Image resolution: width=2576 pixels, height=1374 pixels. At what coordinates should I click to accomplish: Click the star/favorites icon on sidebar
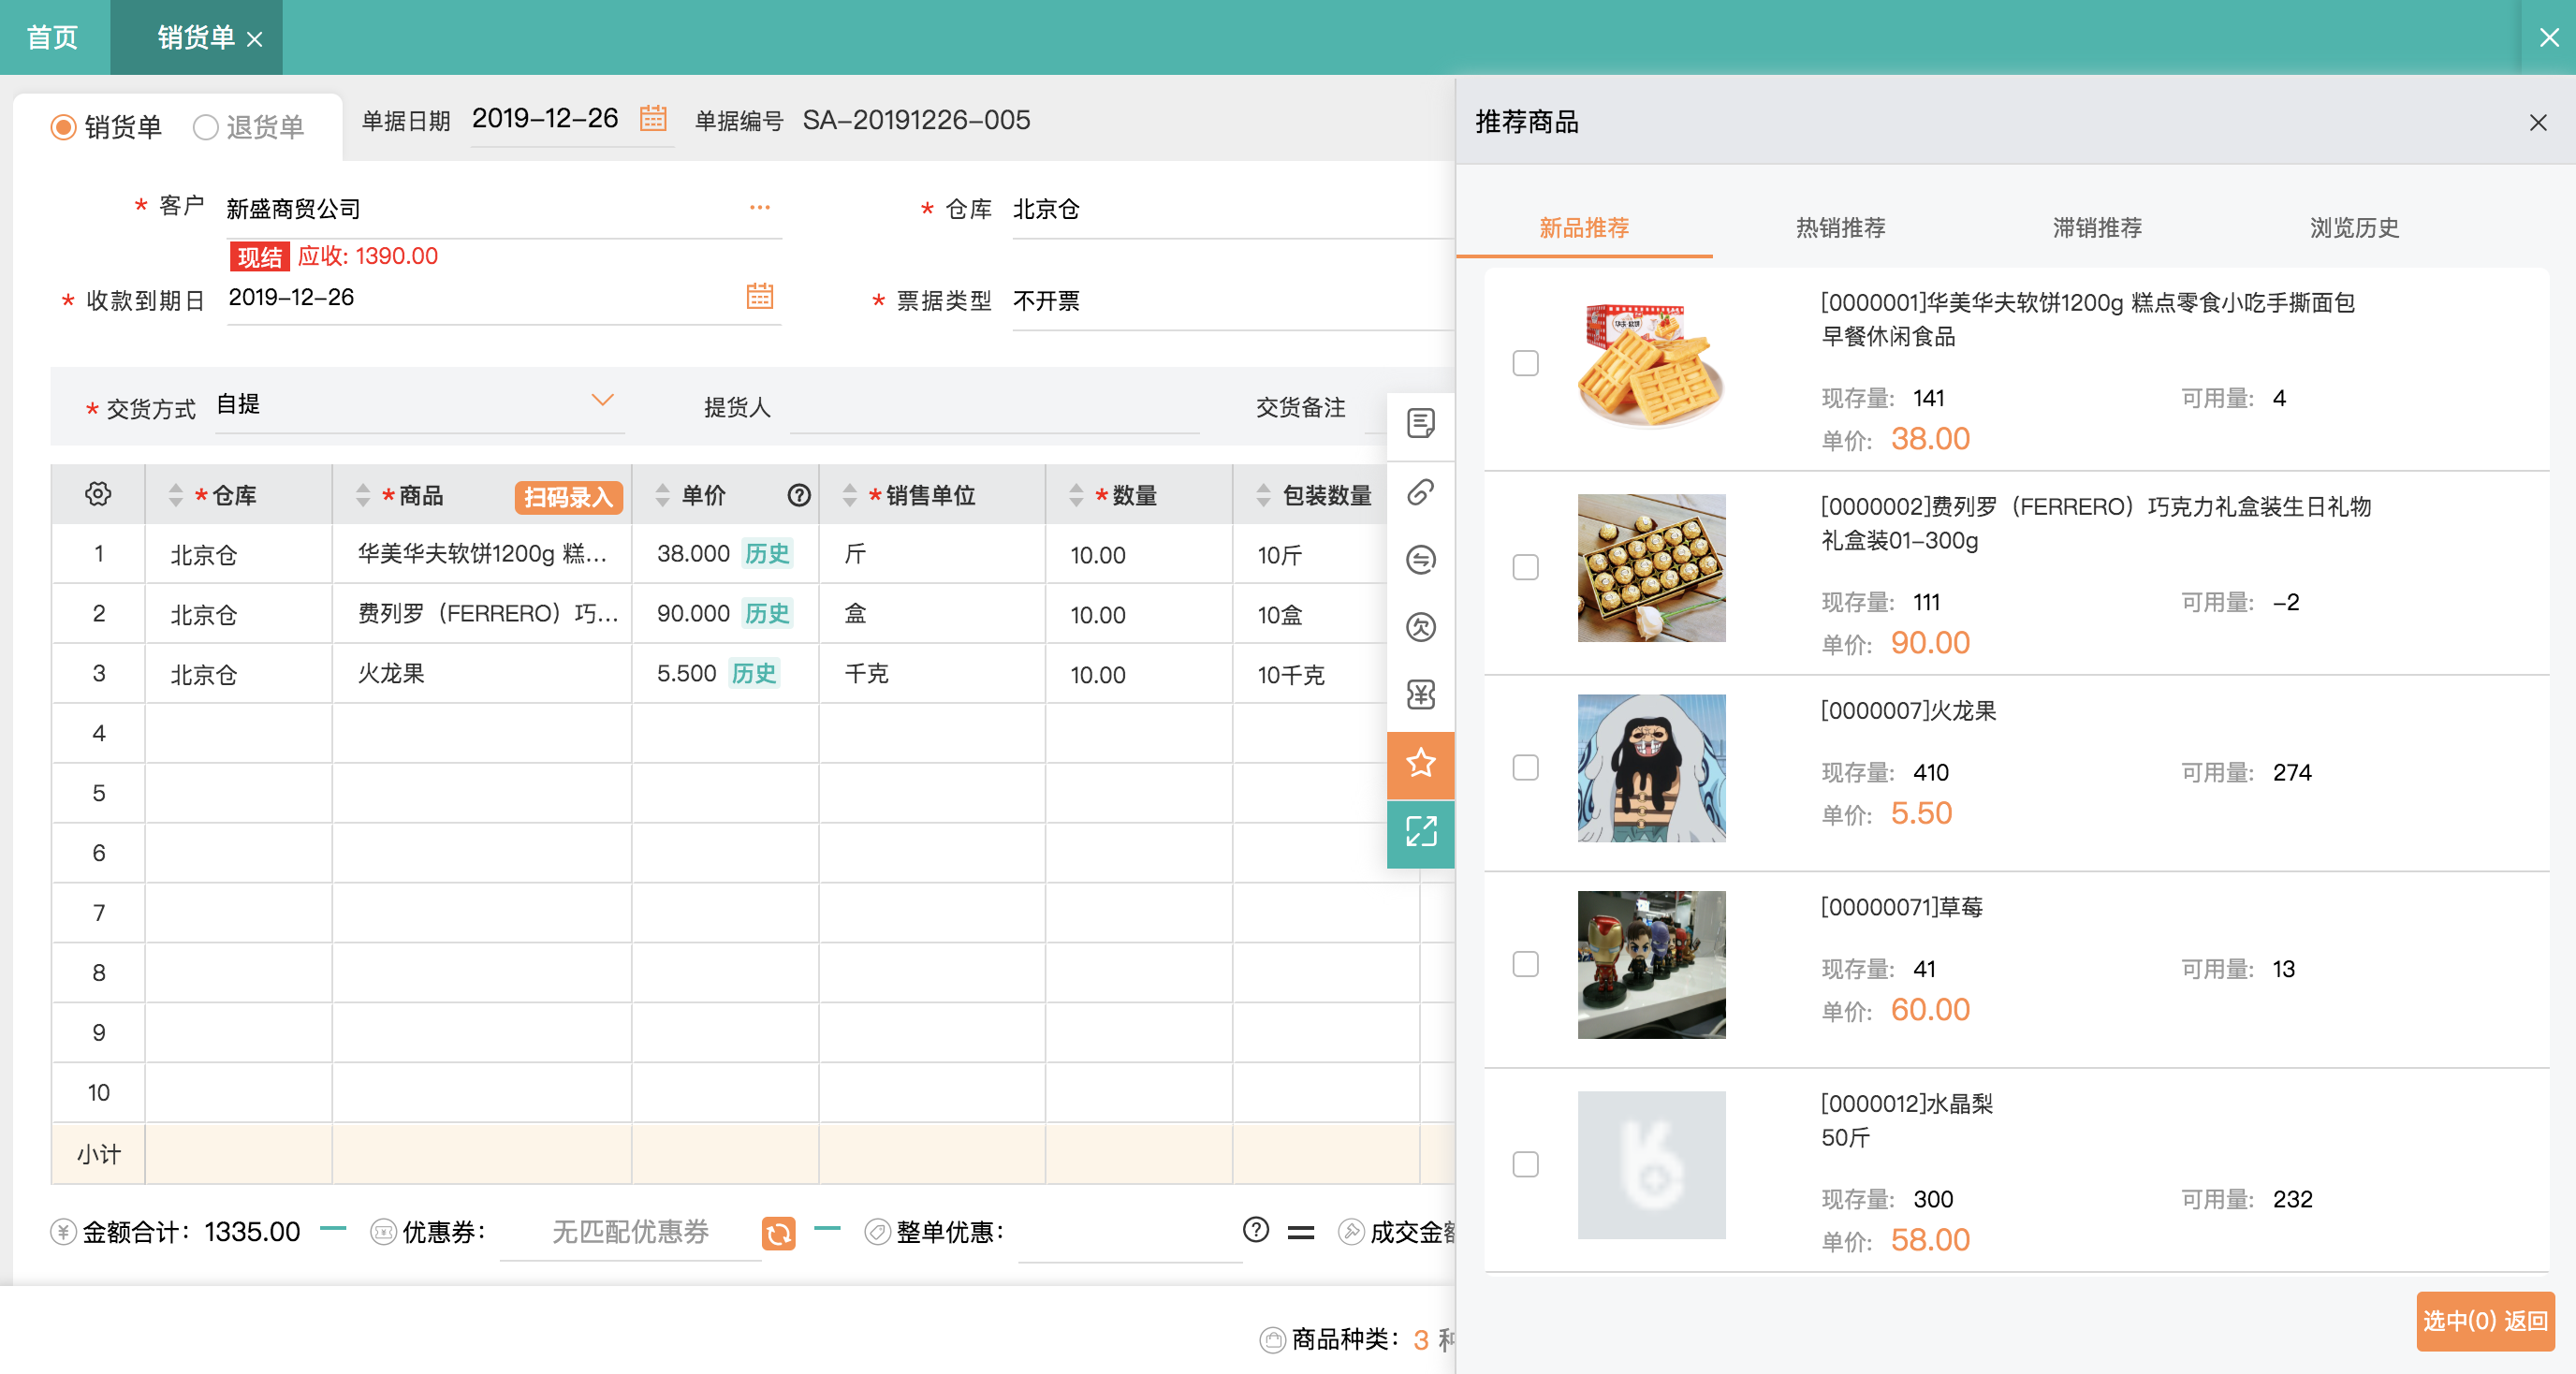[x=1425, y=763]
